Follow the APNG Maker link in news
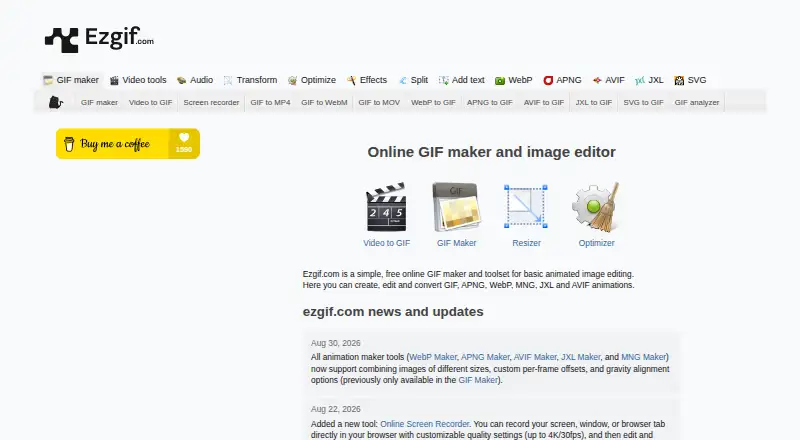 (485, 357)
